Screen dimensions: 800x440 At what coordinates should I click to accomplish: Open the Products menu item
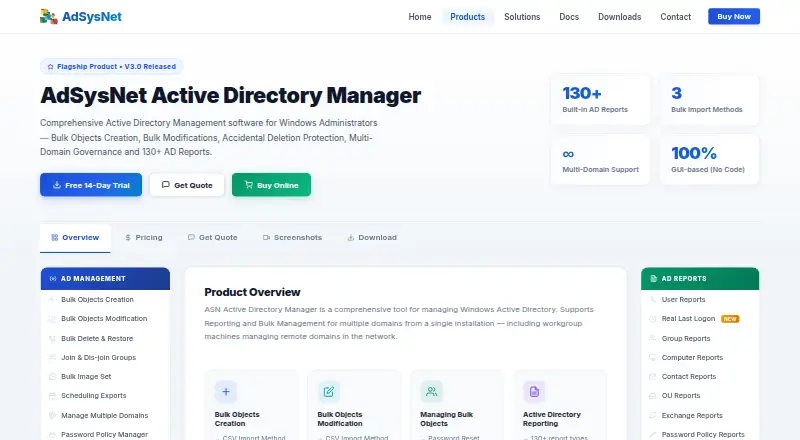tap(467, 17)
